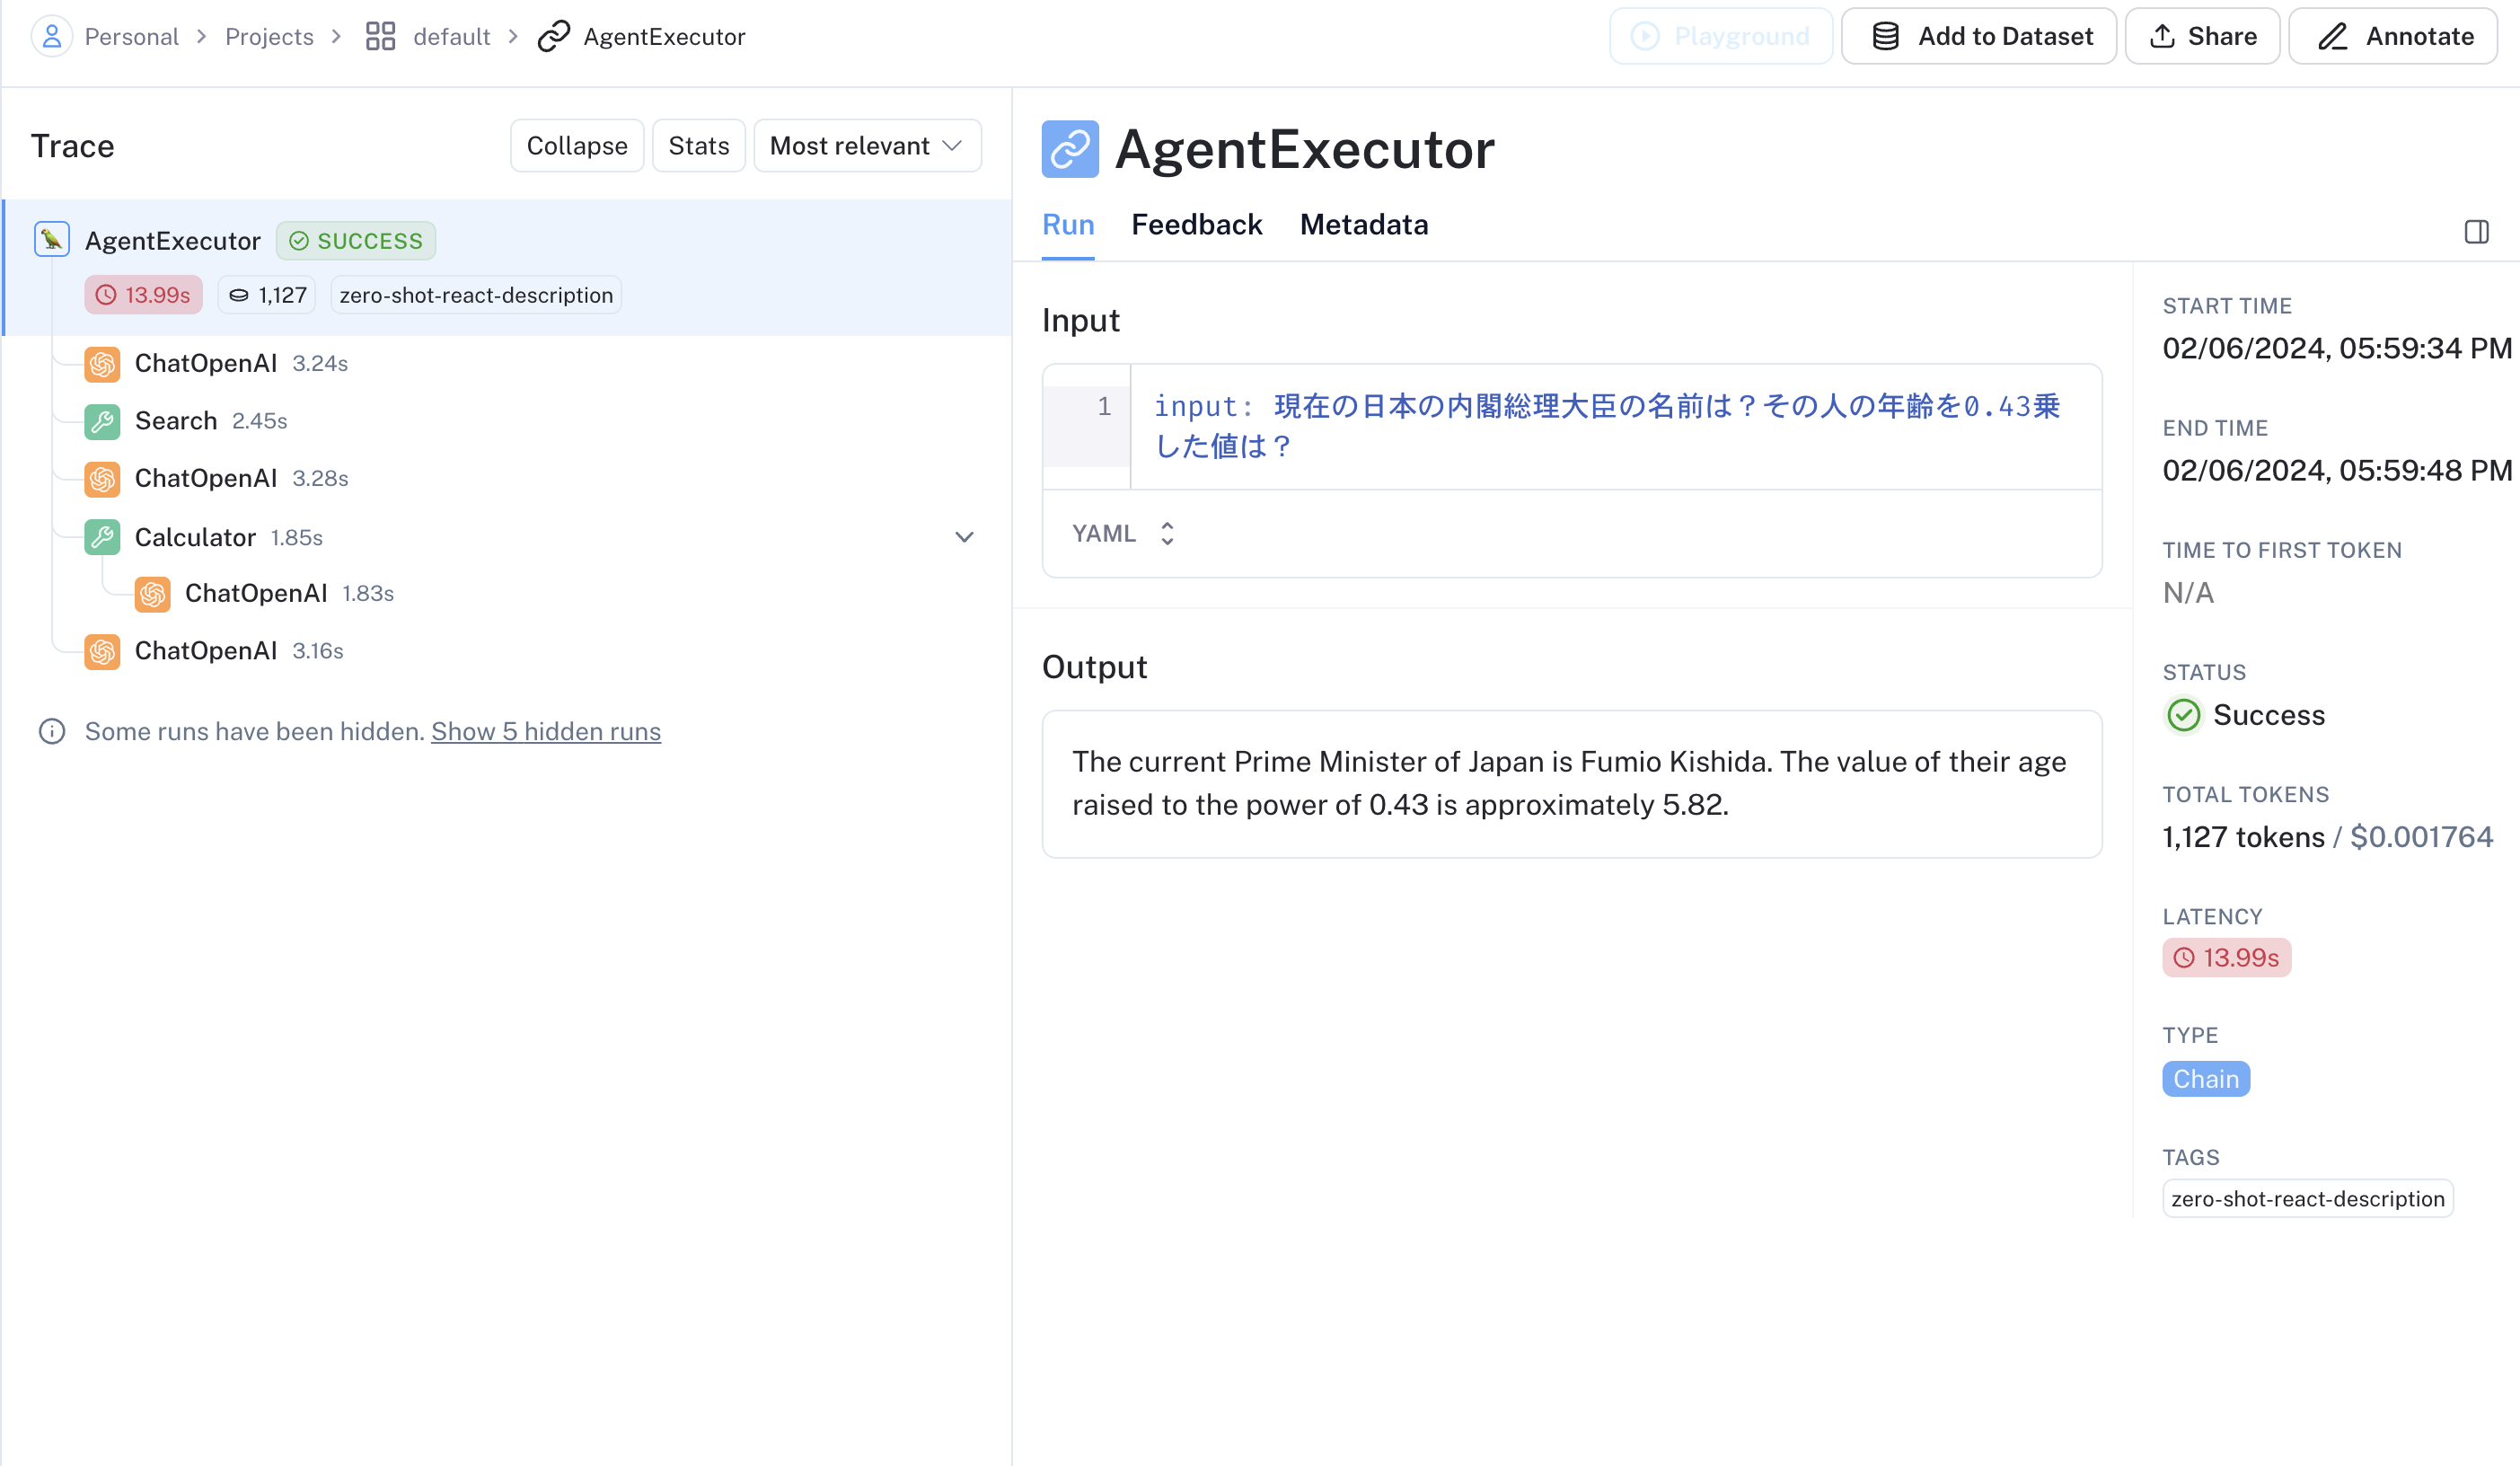2520x1466 pixels.
Task: Click the Calculator tool icon
Action: (105, 535)
